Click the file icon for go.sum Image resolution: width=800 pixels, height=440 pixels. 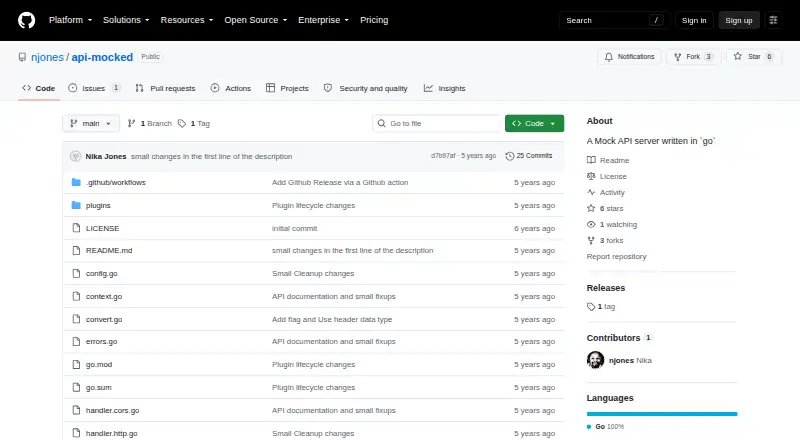click(x=76, y=387)
